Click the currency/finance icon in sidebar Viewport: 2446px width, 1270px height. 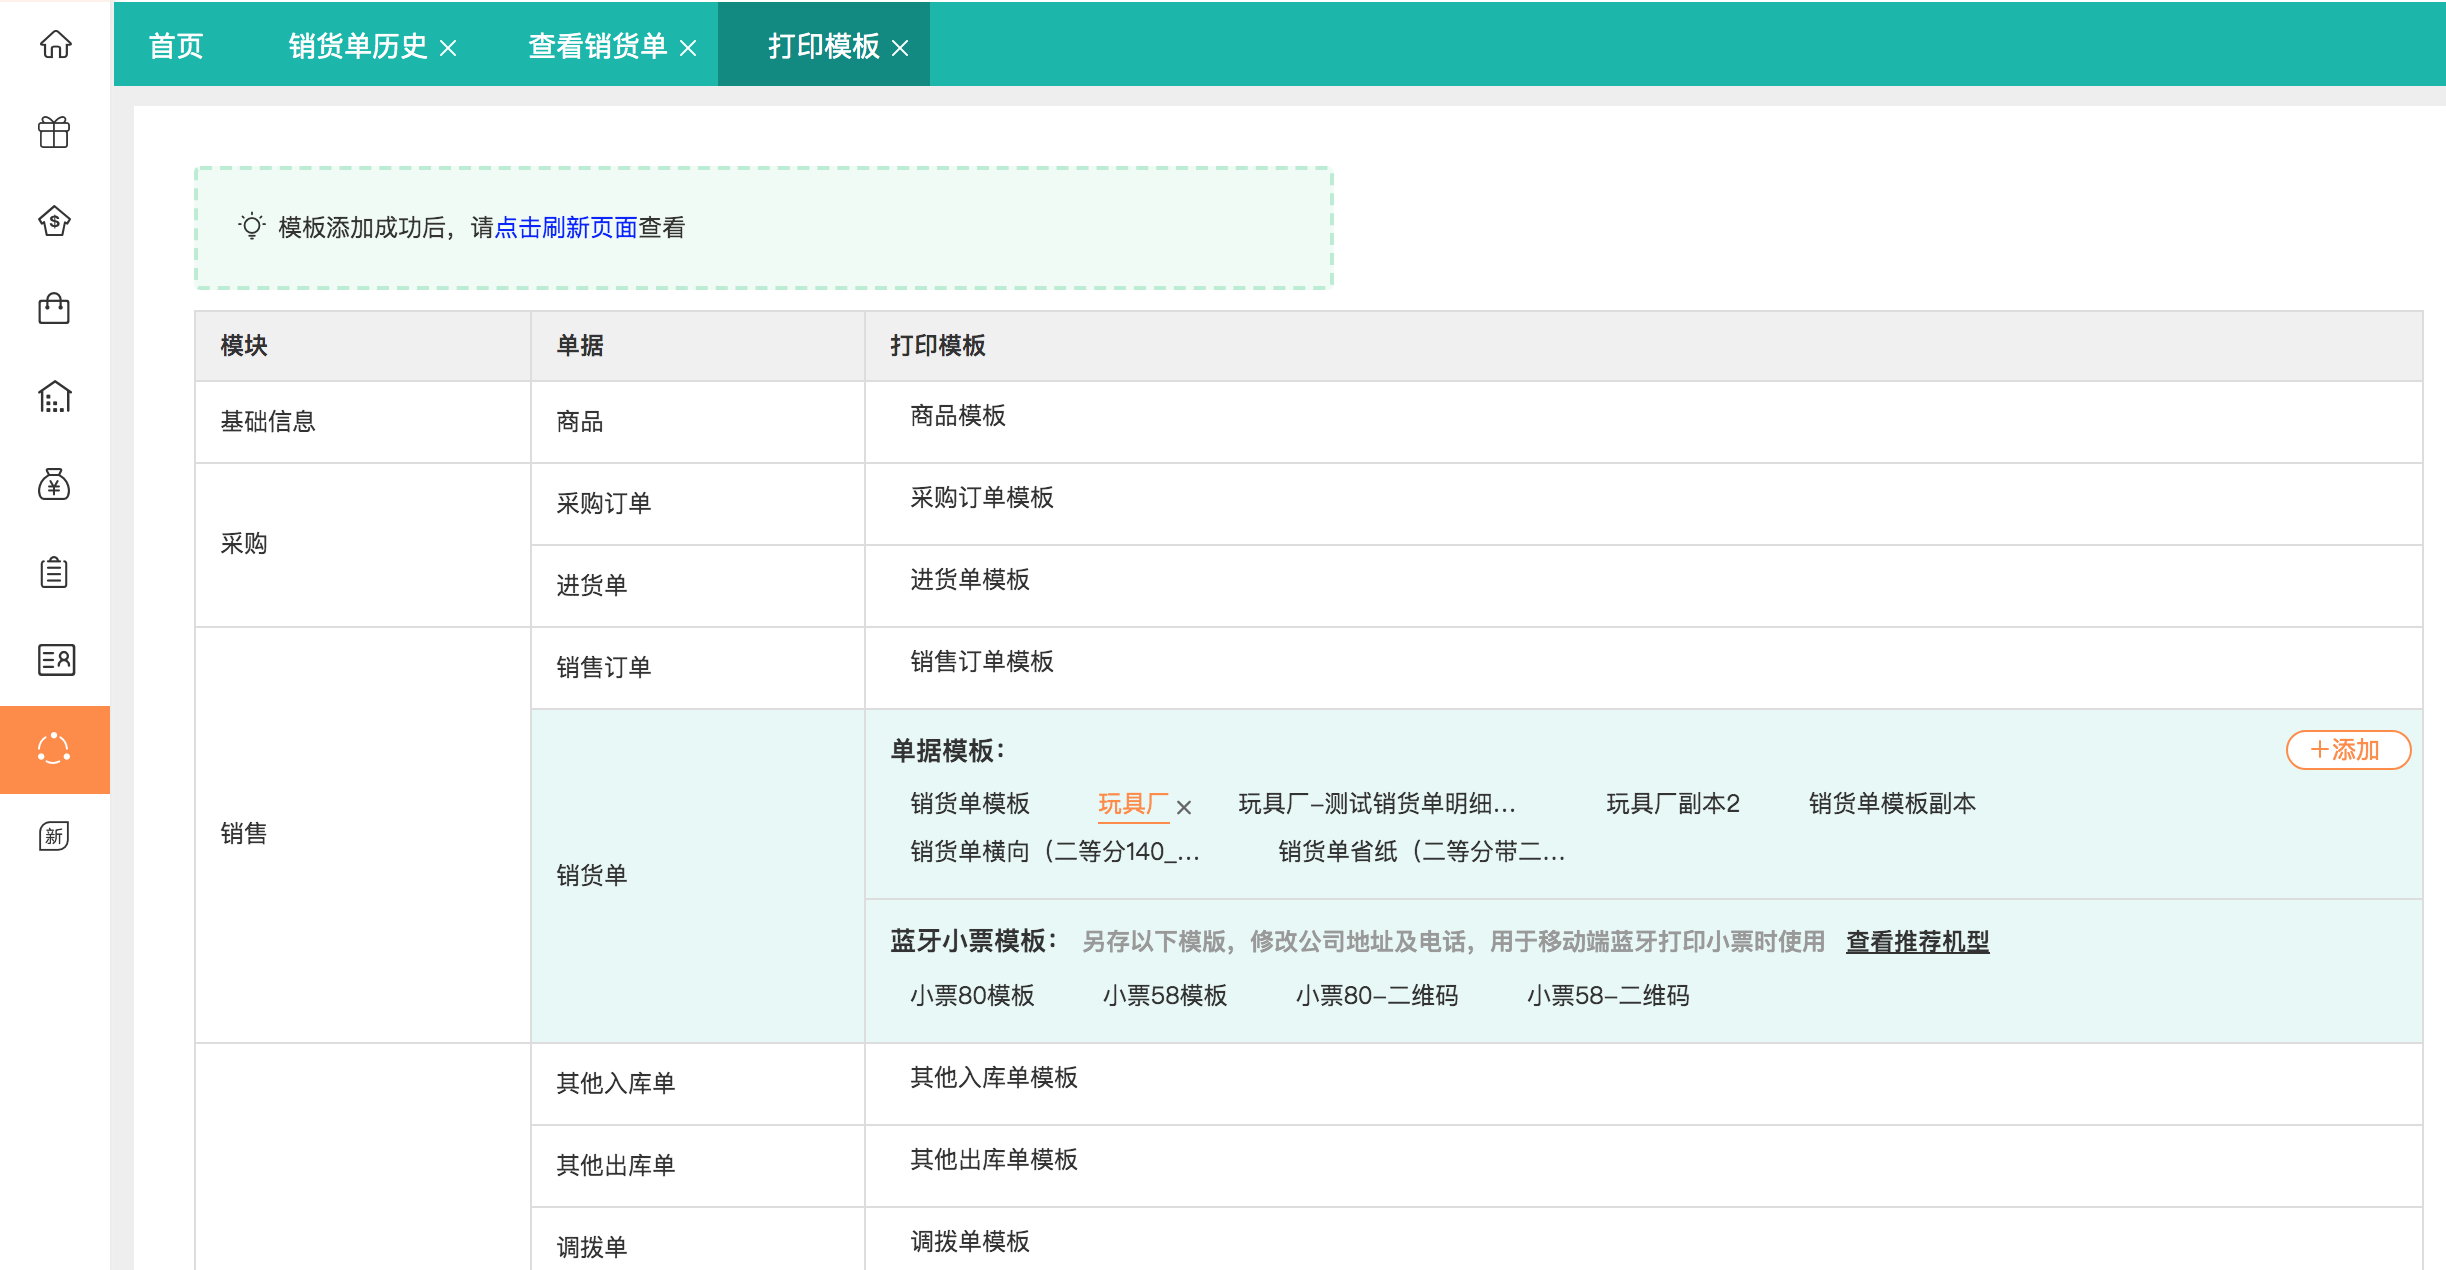55,484
